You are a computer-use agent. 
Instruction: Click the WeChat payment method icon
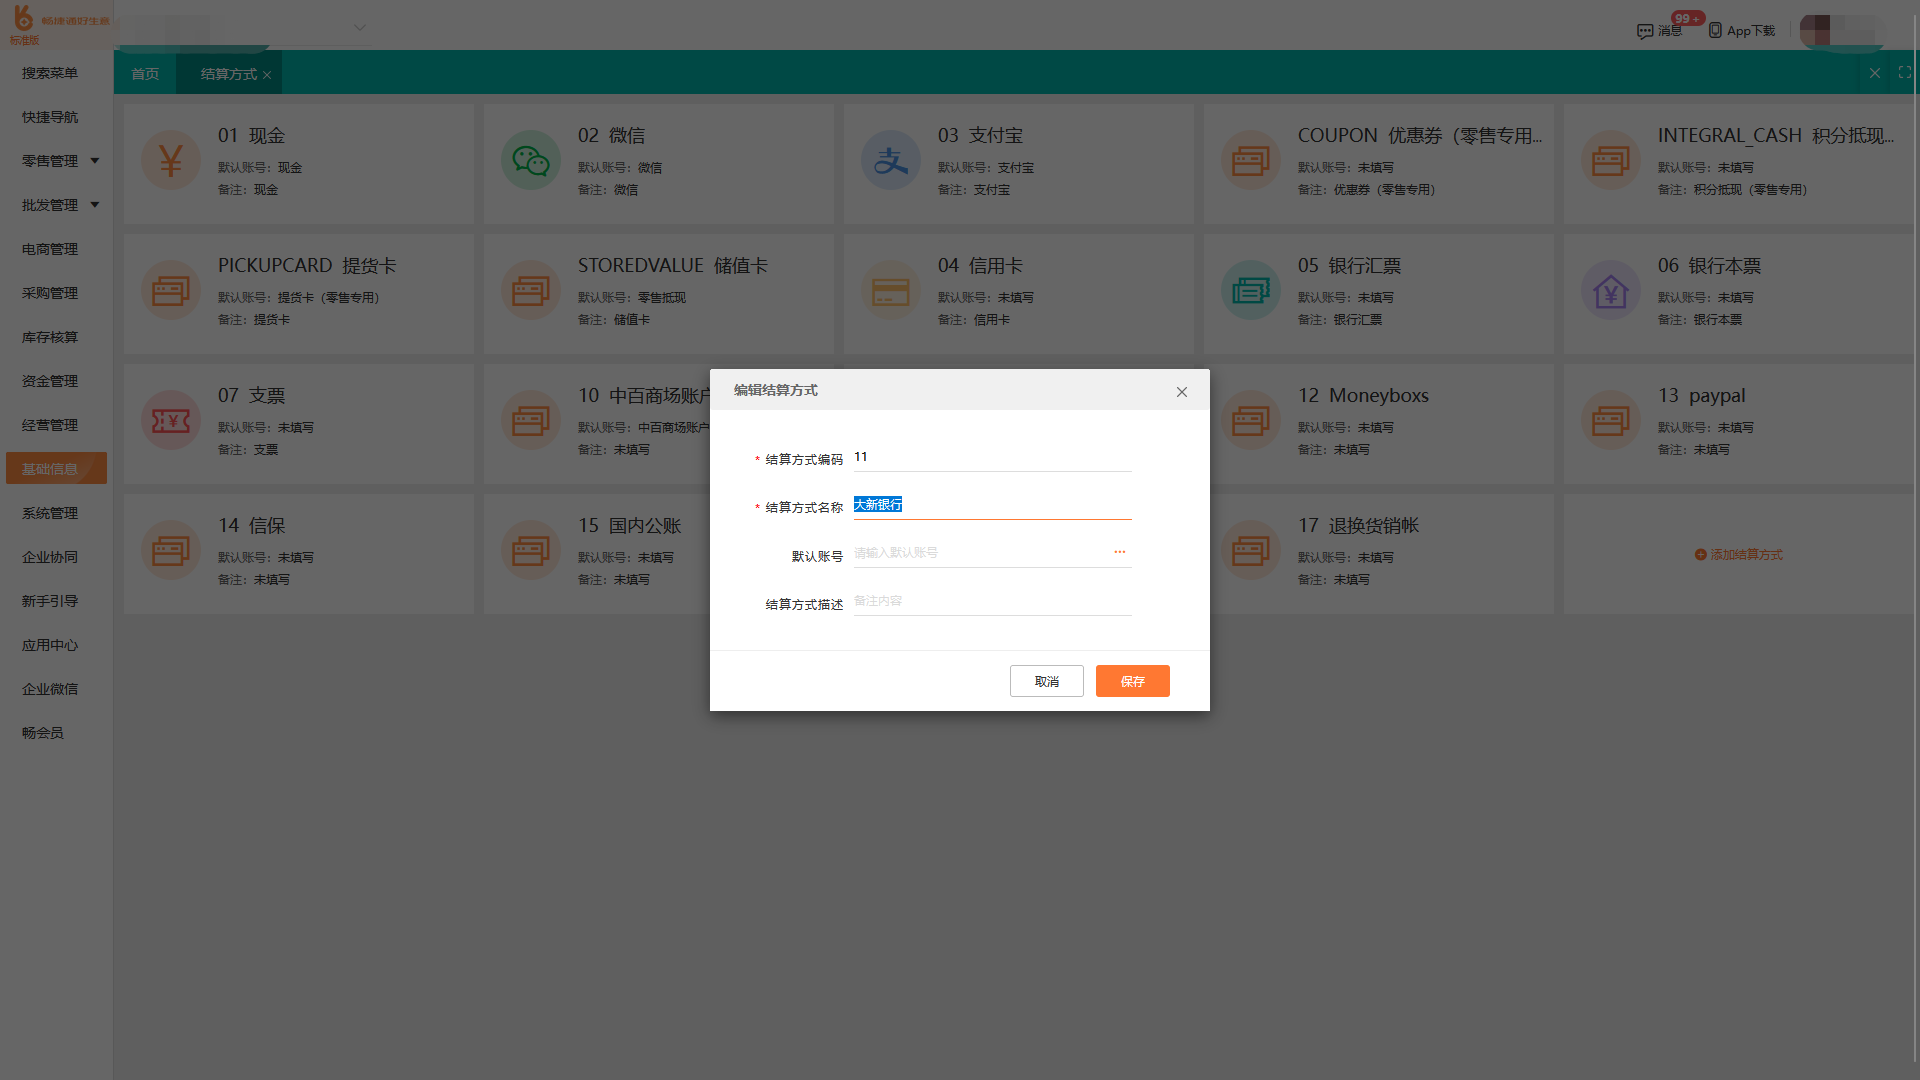pyautogui.click(x=527, y=160)
